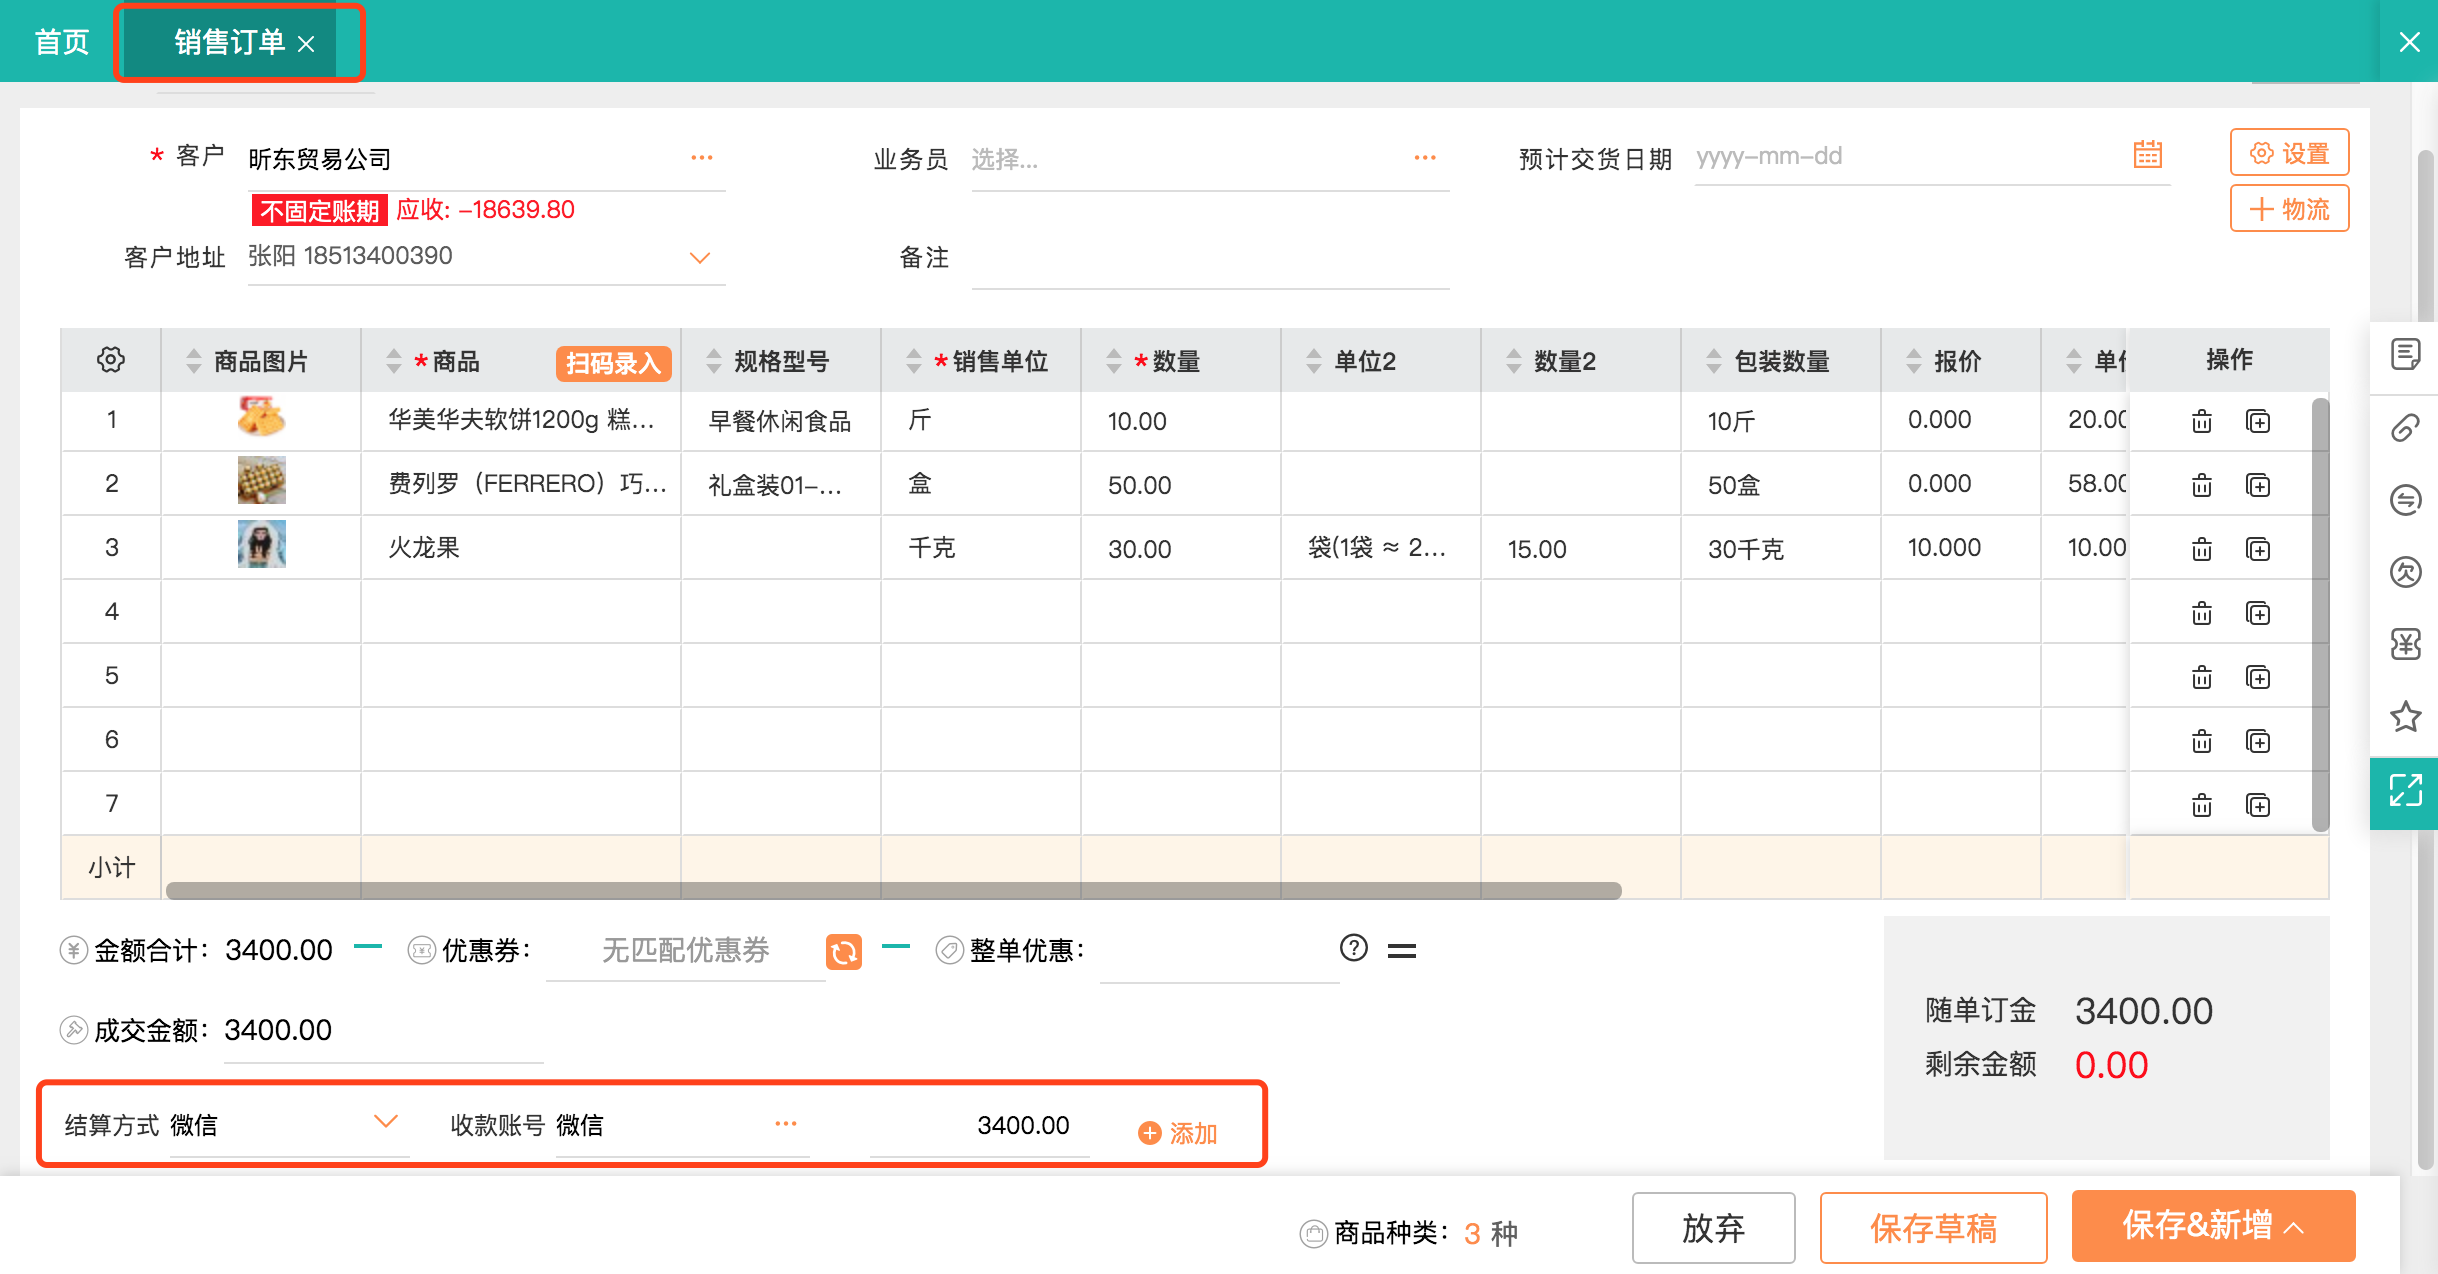Click the star/favorite icon on sidebar

2404,722
